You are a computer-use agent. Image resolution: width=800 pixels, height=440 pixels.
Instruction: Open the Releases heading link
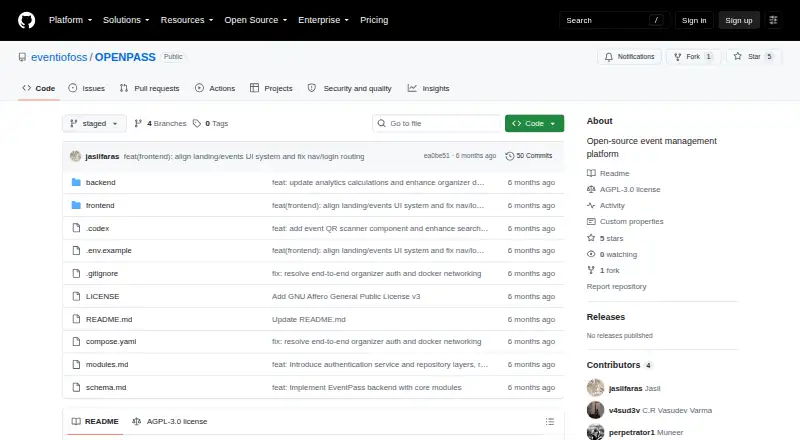tap(606, 317)
